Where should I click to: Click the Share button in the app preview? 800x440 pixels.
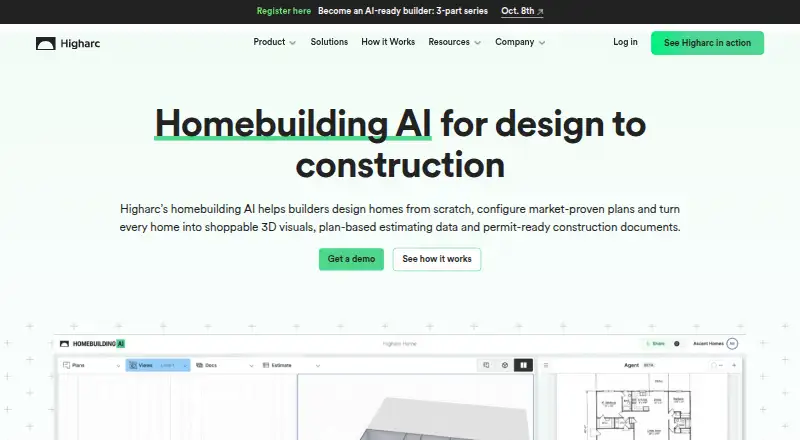[656, 344]
